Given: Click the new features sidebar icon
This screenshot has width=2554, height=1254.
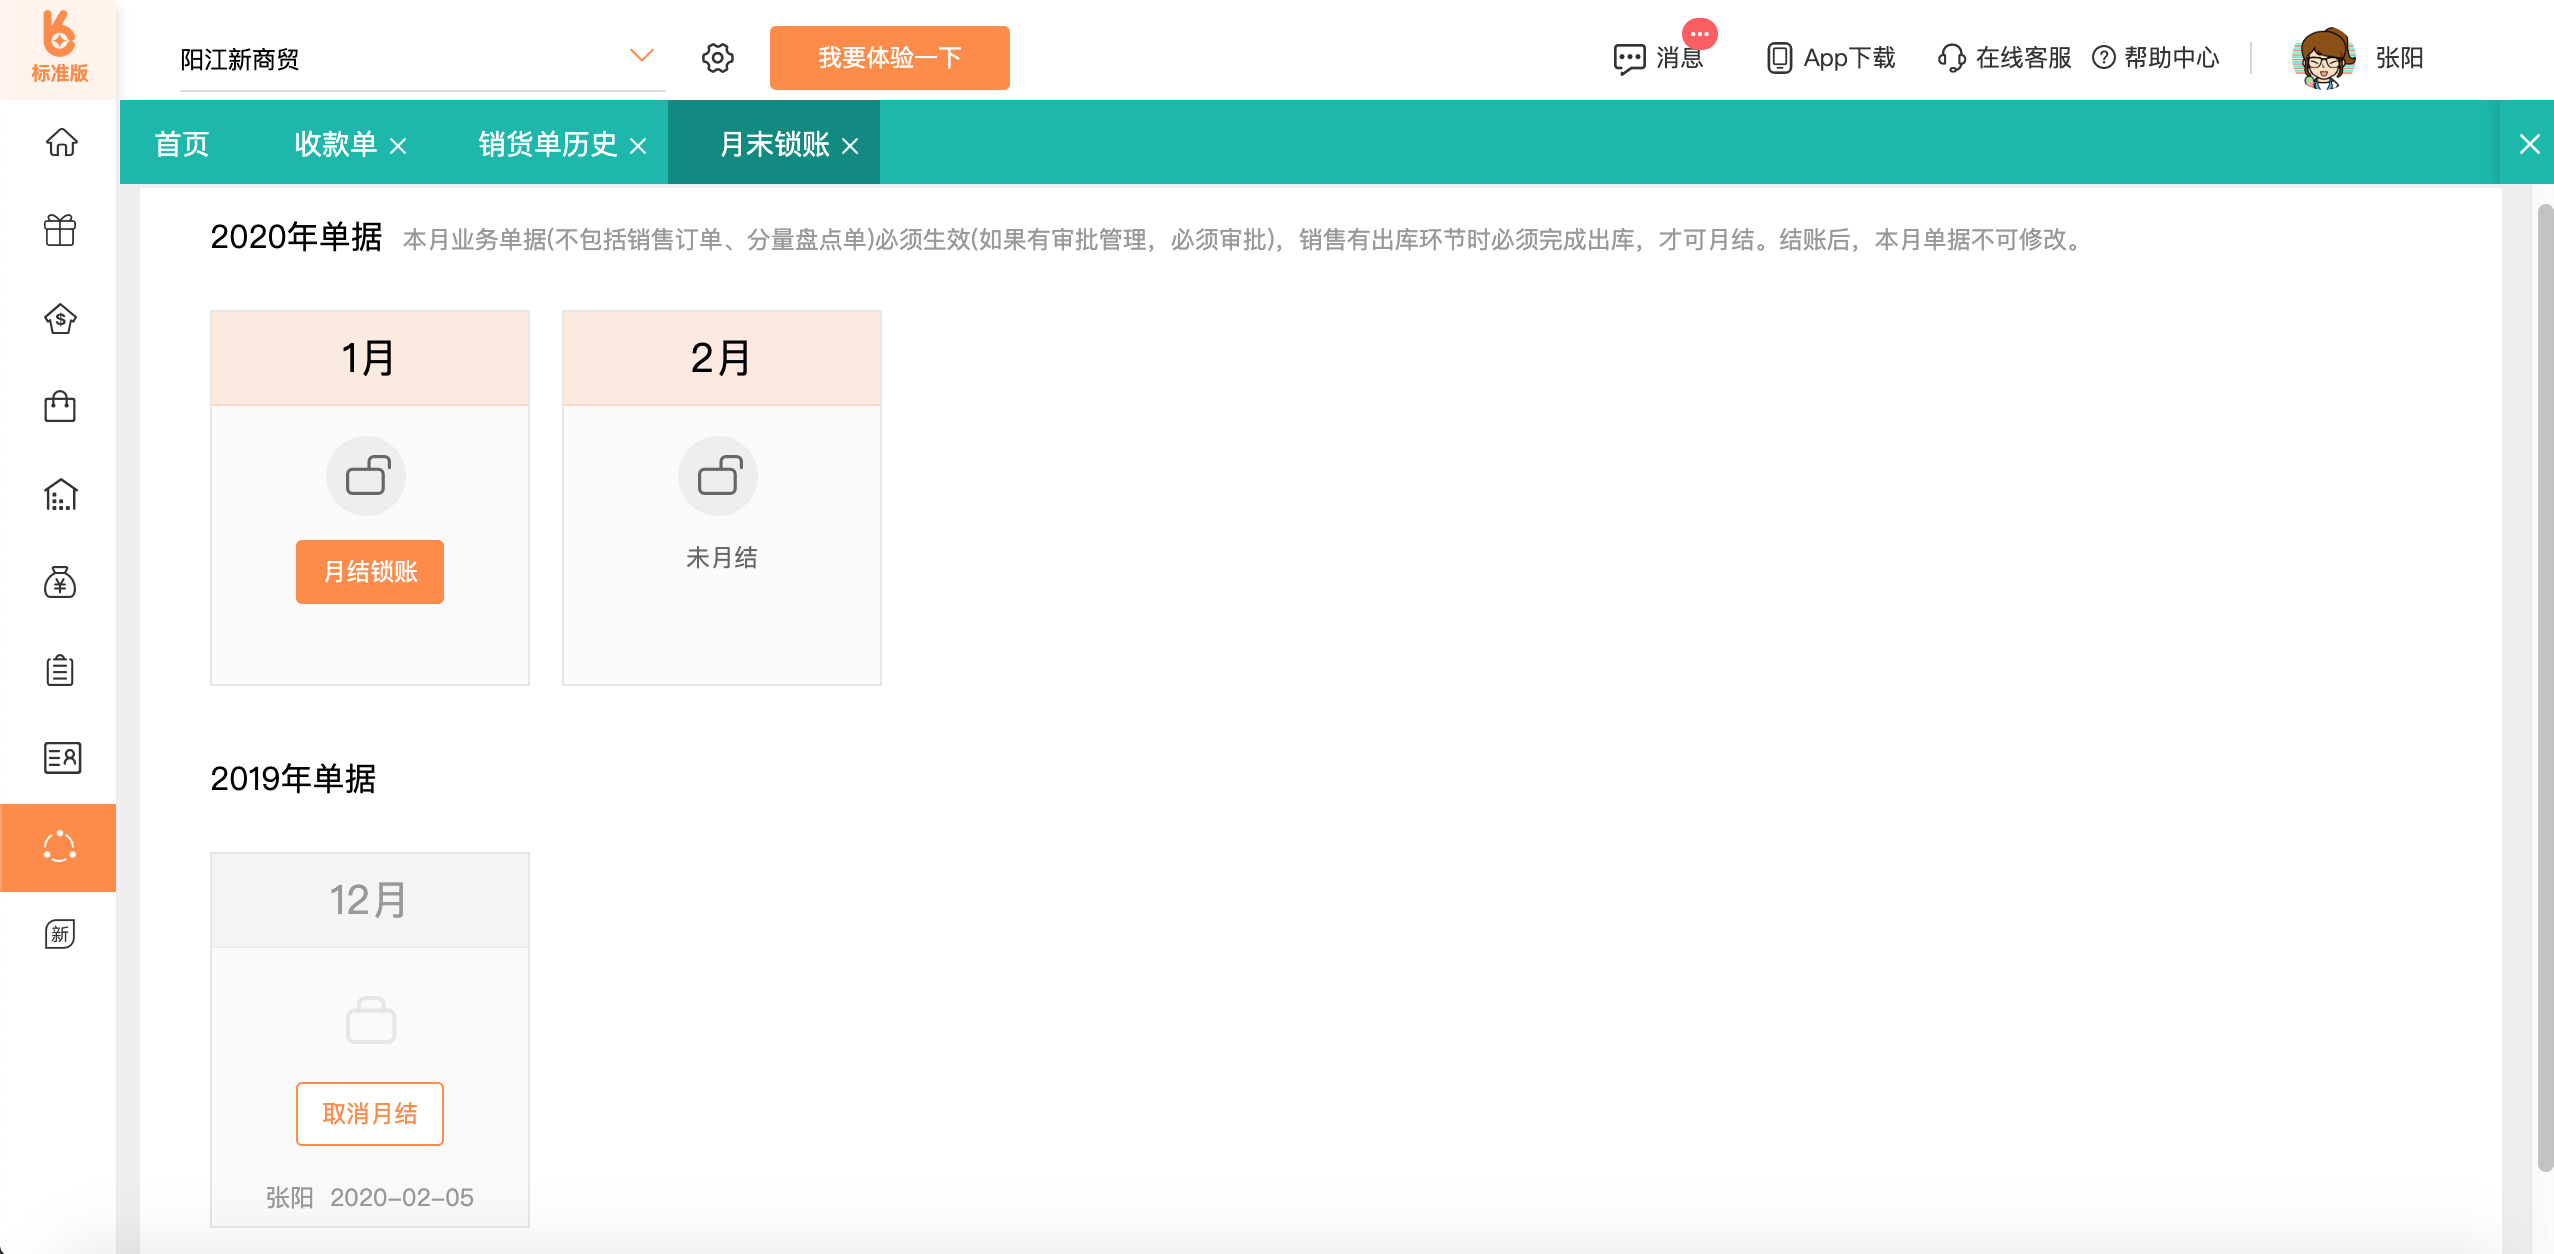Looking at the screenshot, I should coord(60,935).
